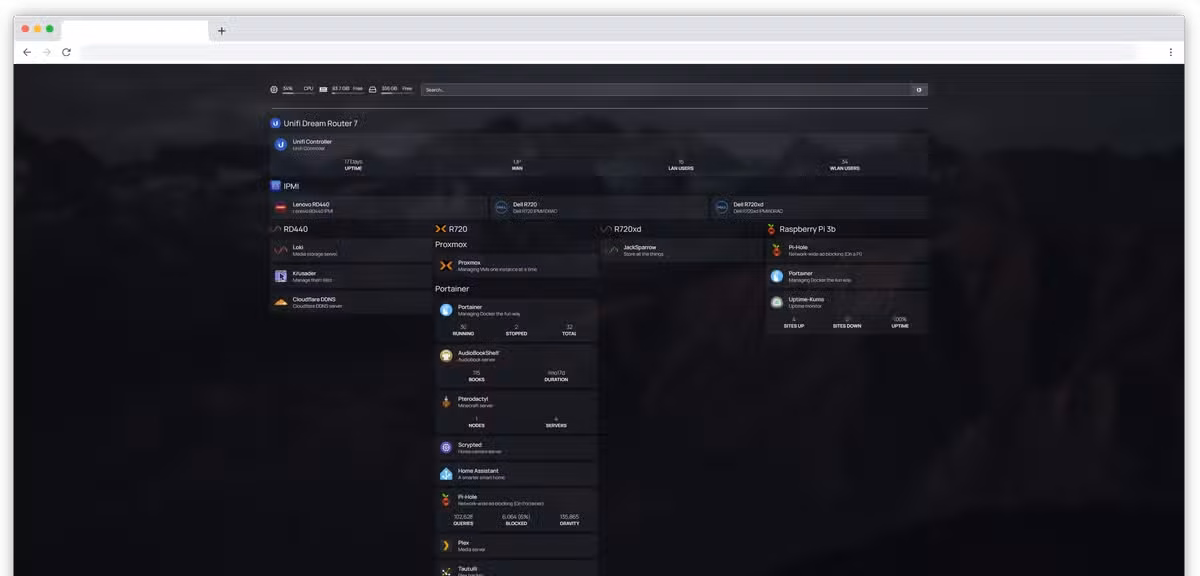The width and height of the screenshot is (1200, 576).
Task: Open the Plex media server icon
Action: 446,545
